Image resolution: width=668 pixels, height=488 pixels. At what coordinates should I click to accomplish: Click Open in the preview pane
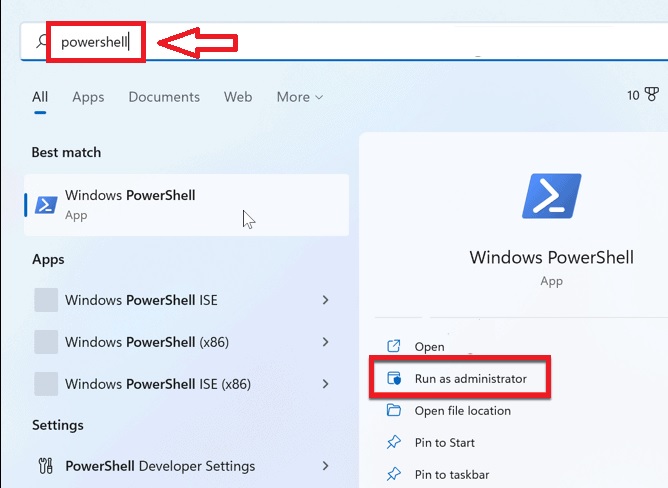pos(429,347)
